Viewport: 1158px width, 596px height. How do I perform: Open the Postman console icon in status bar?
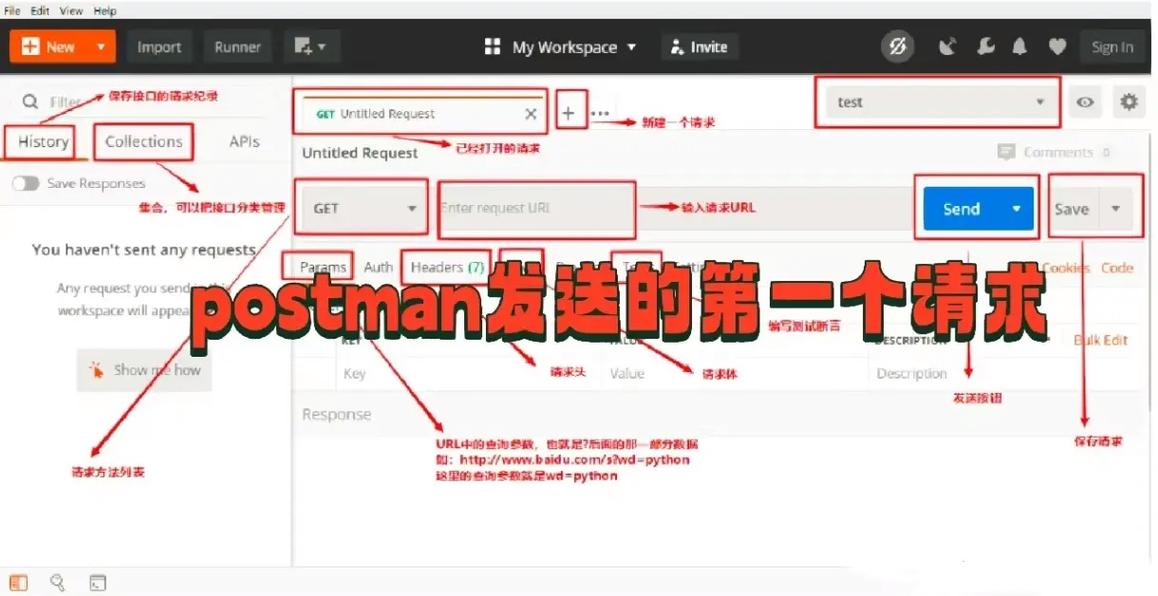pyautogui.click(x=98, y=583)
